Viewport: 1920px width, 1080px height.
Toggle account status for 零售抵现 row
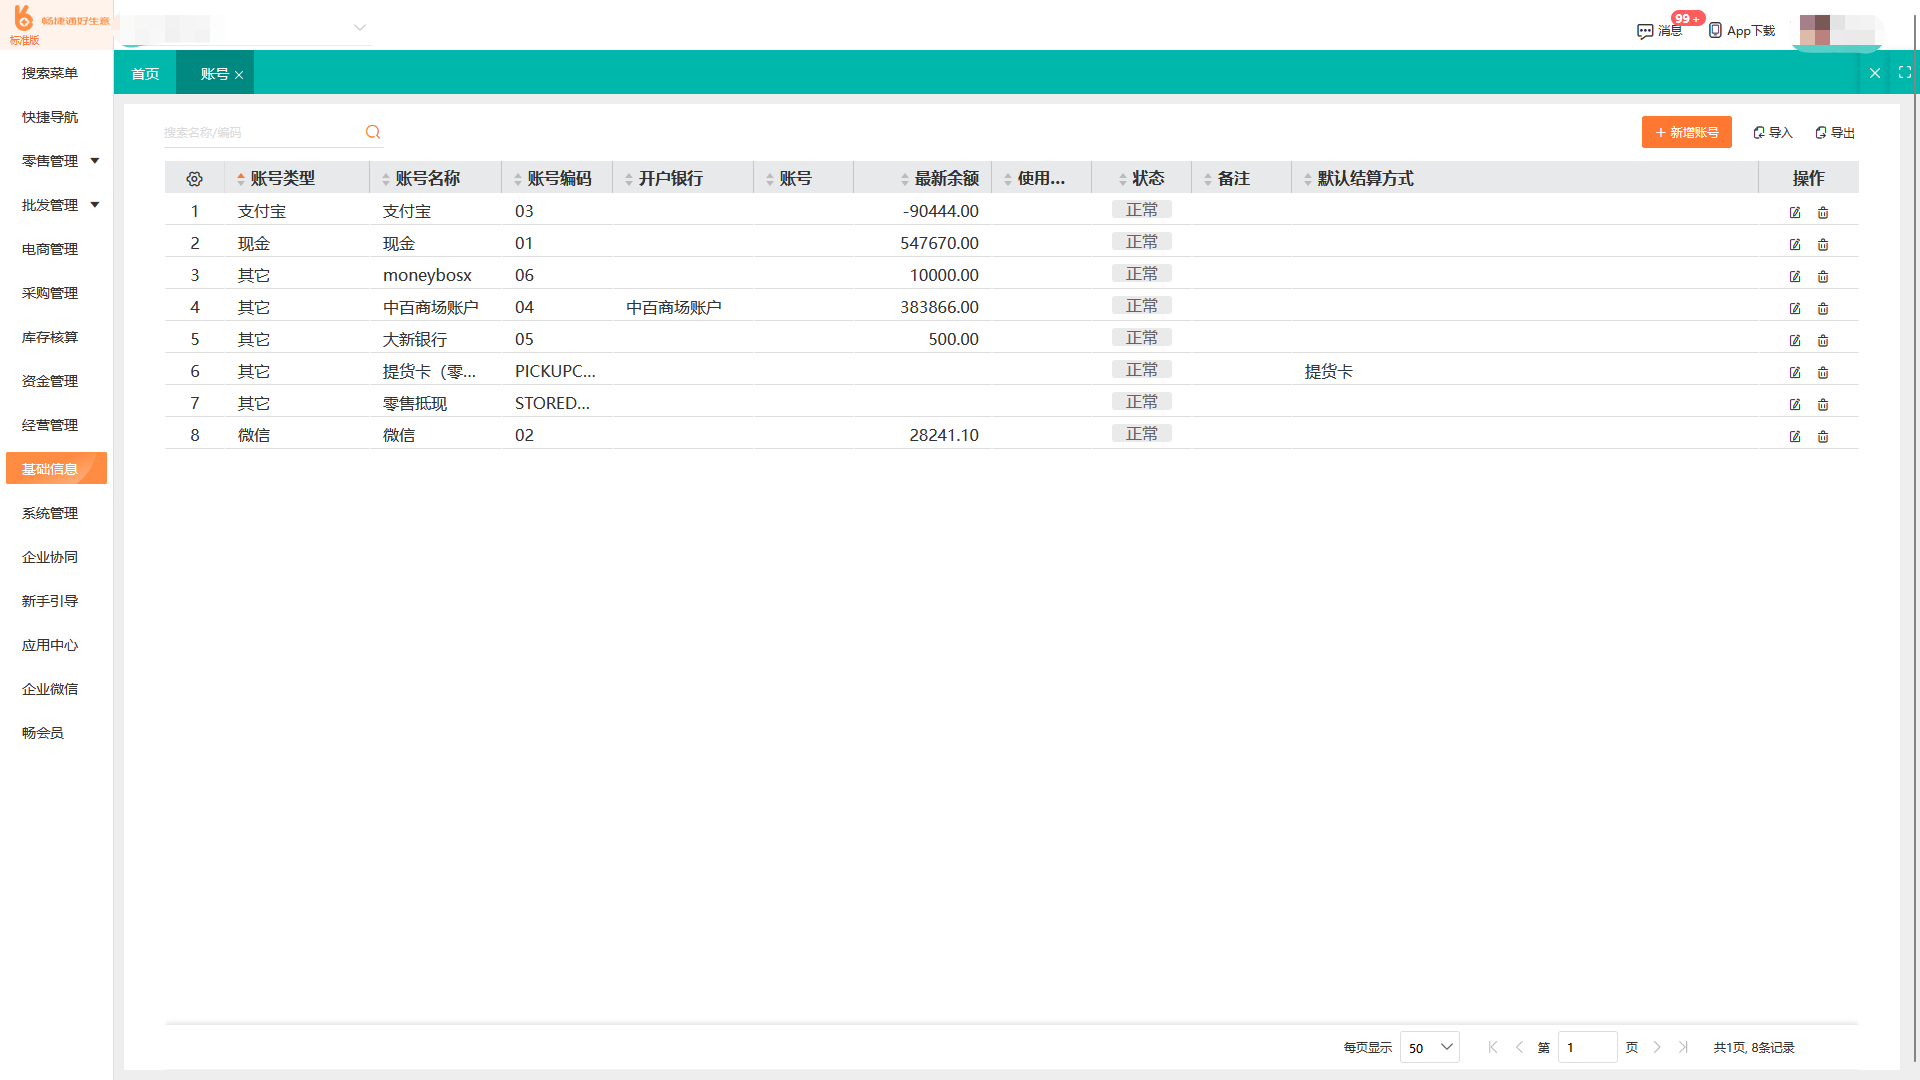coord(1142,401)
